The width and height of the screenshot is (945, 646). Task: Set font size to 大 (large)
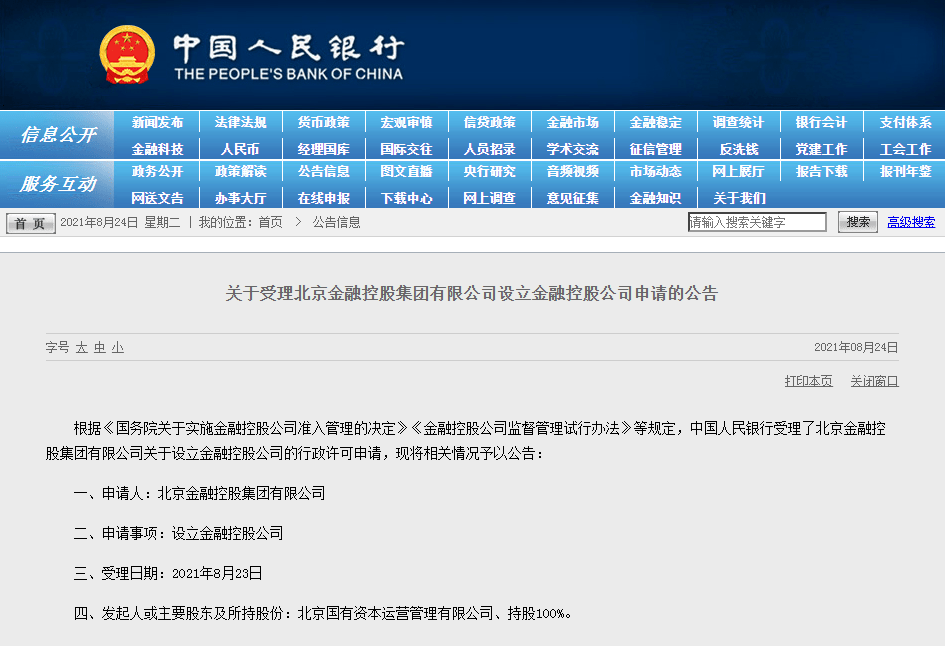click(82, 348)
